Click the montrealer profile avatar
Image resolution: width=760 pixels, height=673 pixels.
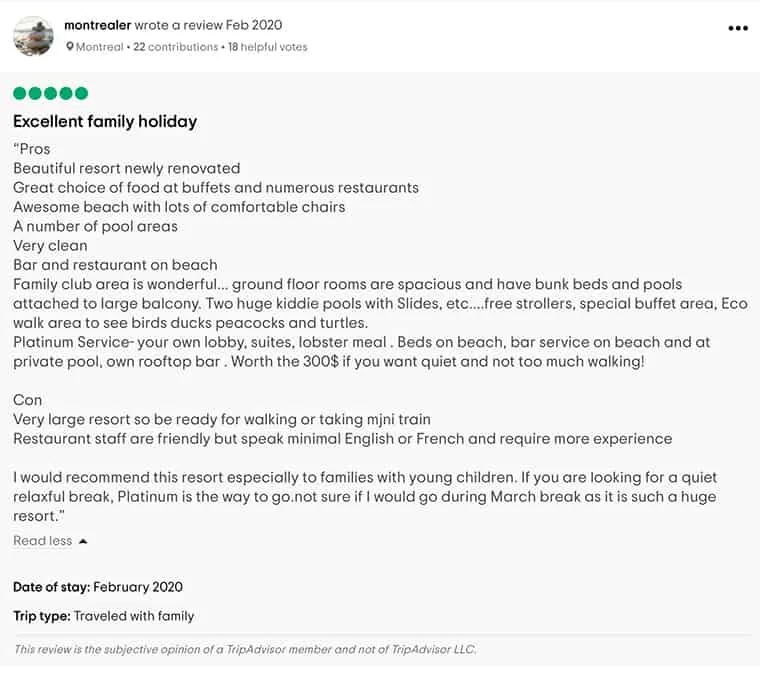(x=33, y=36)
